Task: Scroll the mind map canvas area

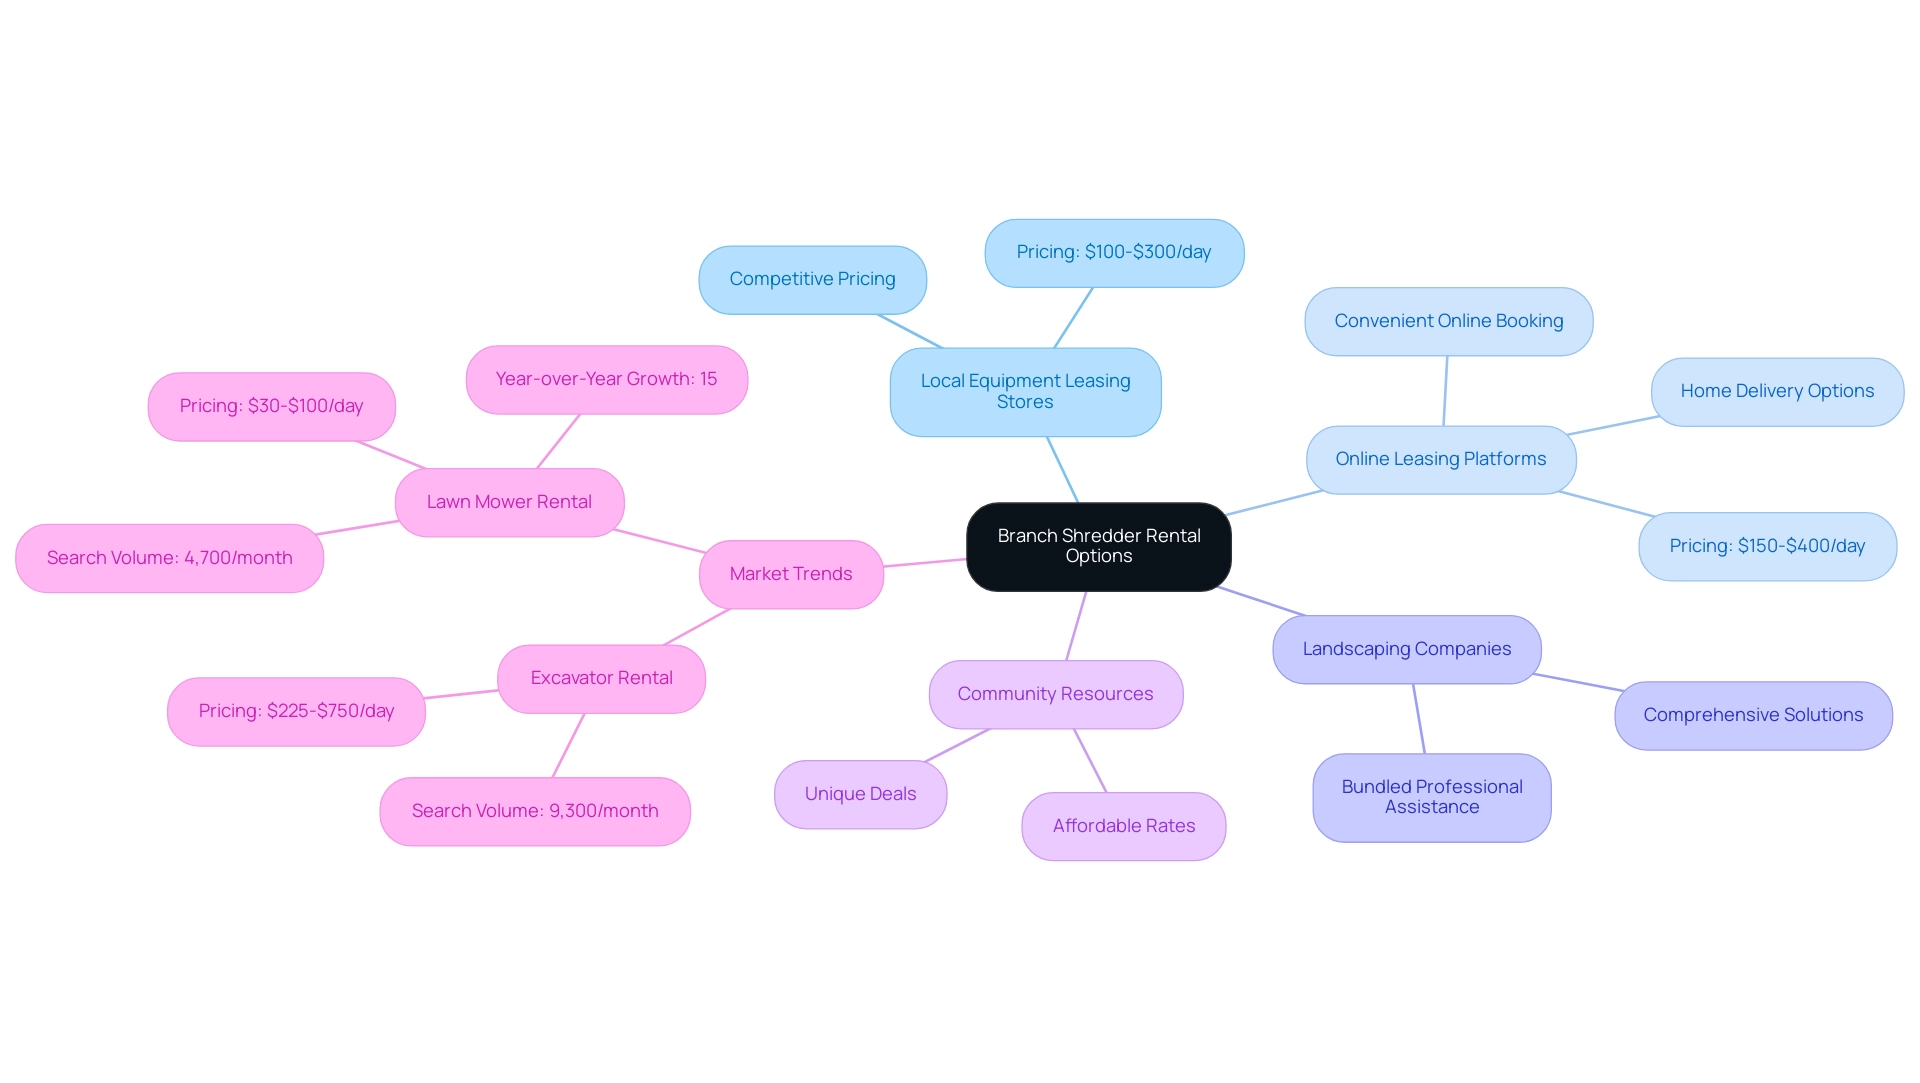Action: click(960, 541)
